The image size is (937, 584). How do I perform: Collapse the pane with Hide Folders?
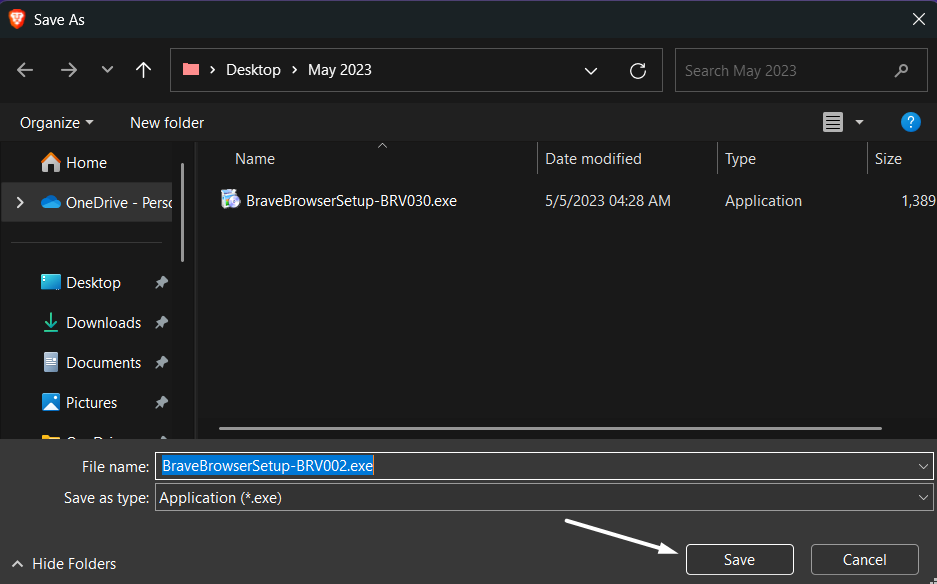(64, 564)
